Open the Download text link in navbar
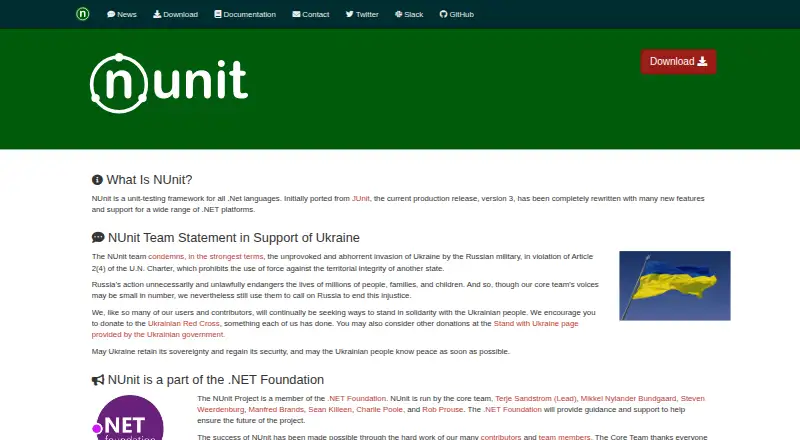Viewport: 800px width, 440px height. (176, 14)
